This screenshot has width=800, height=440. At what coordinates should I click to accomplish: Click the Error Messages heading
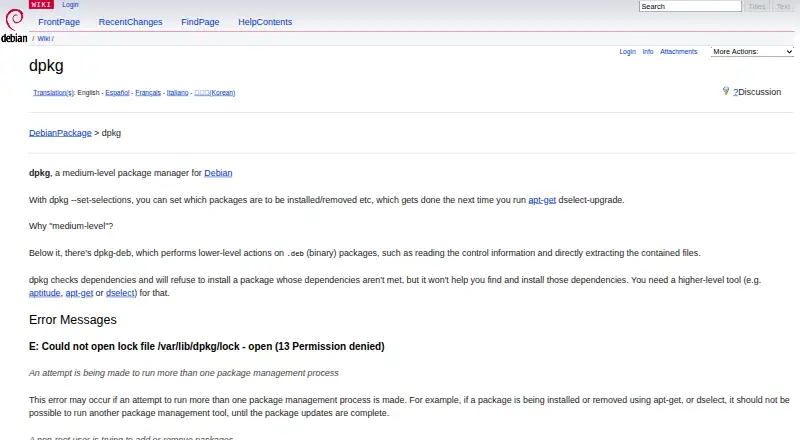[x=73, y=320]
